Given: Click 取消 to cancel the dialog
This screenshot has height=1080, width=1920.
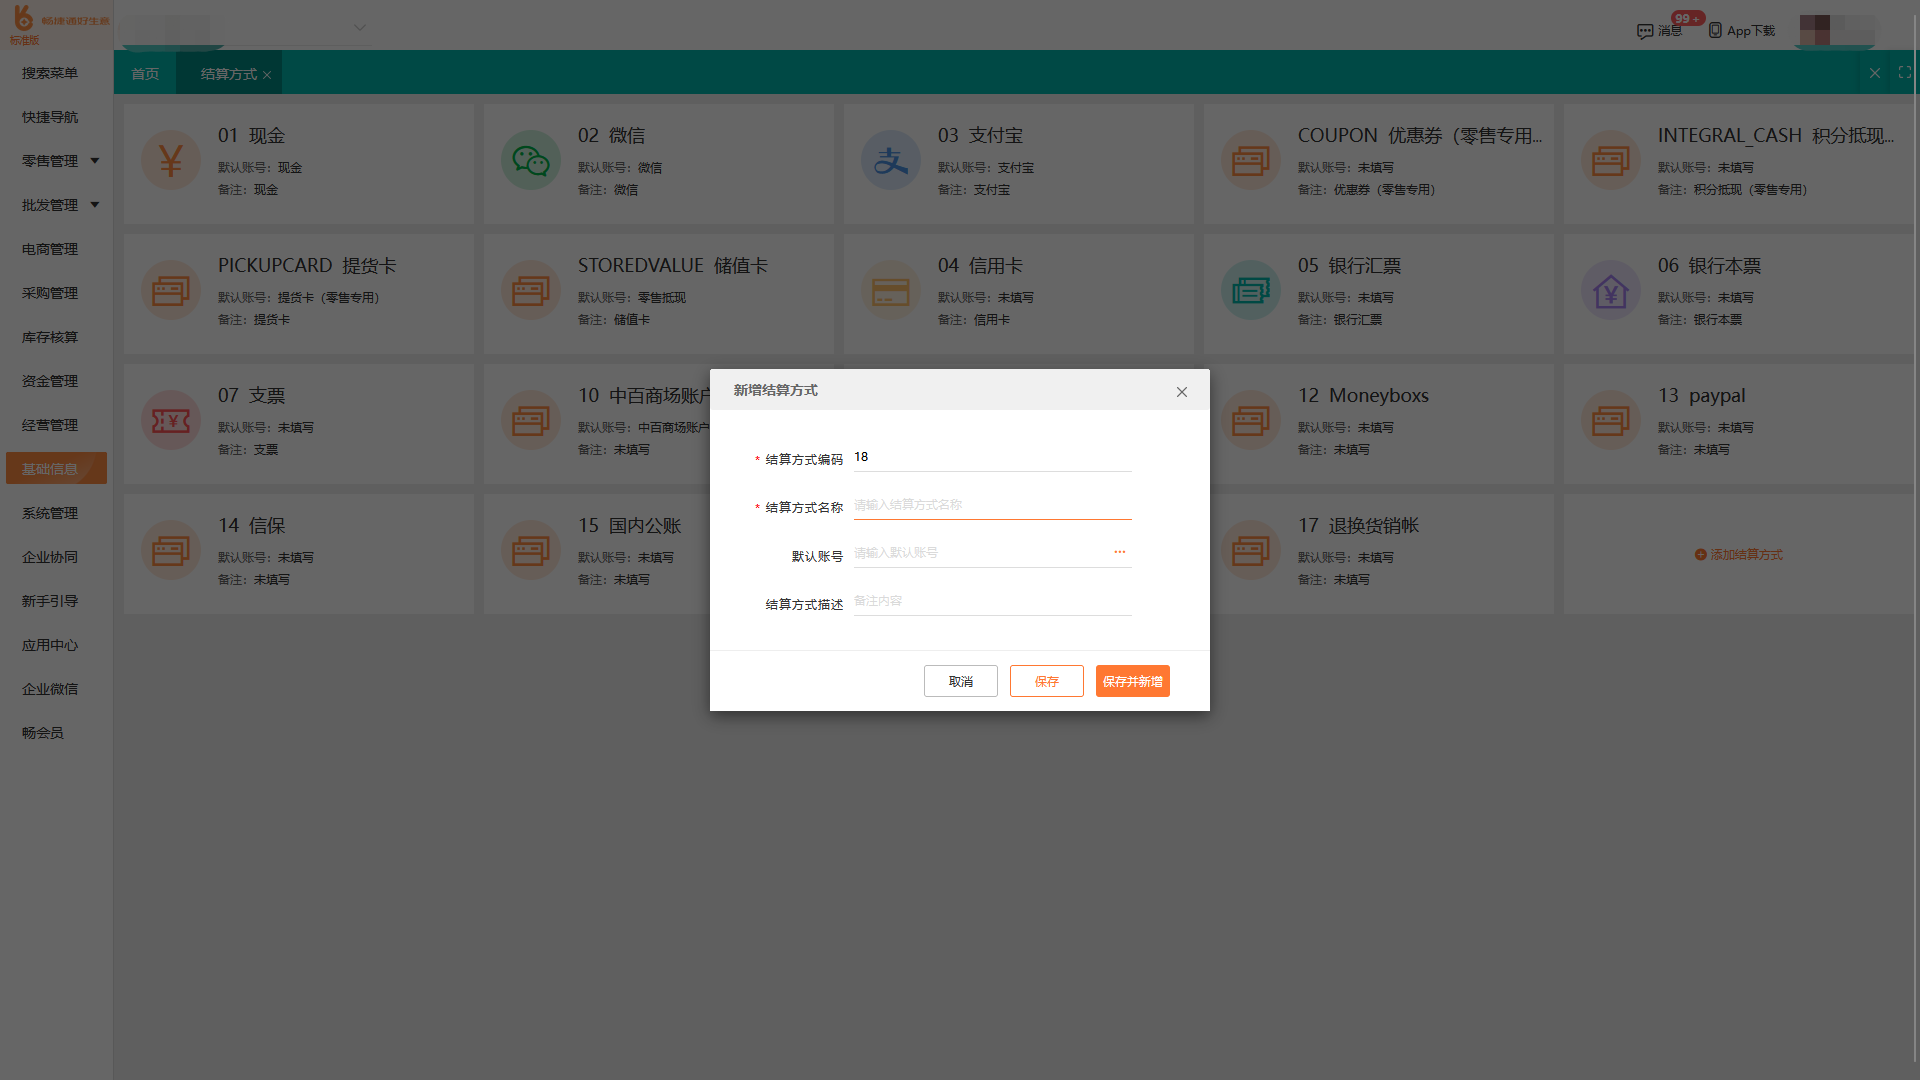Looking at the screenshot, I should coord(960,682).
